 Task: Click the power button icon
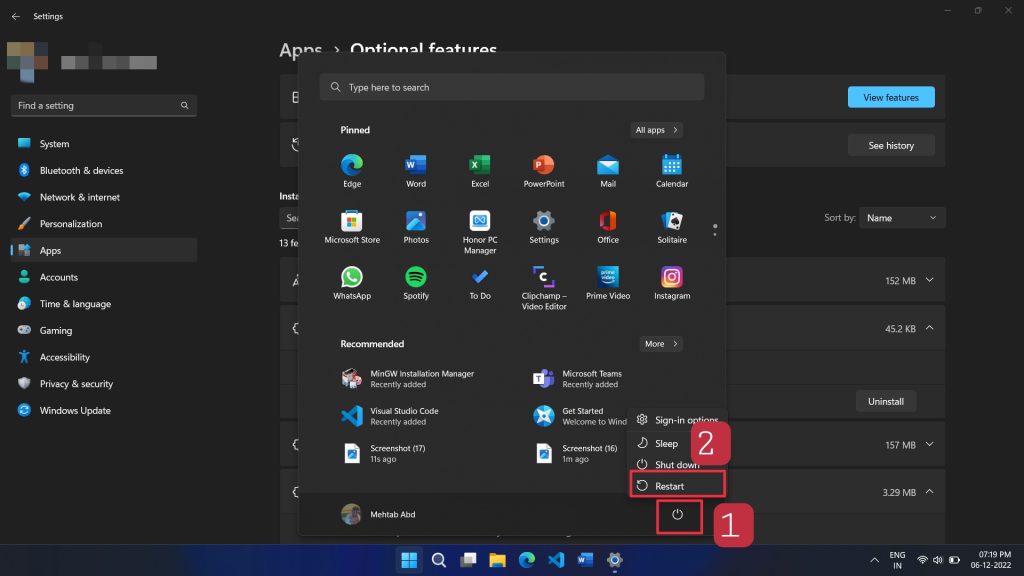[677, 515]
